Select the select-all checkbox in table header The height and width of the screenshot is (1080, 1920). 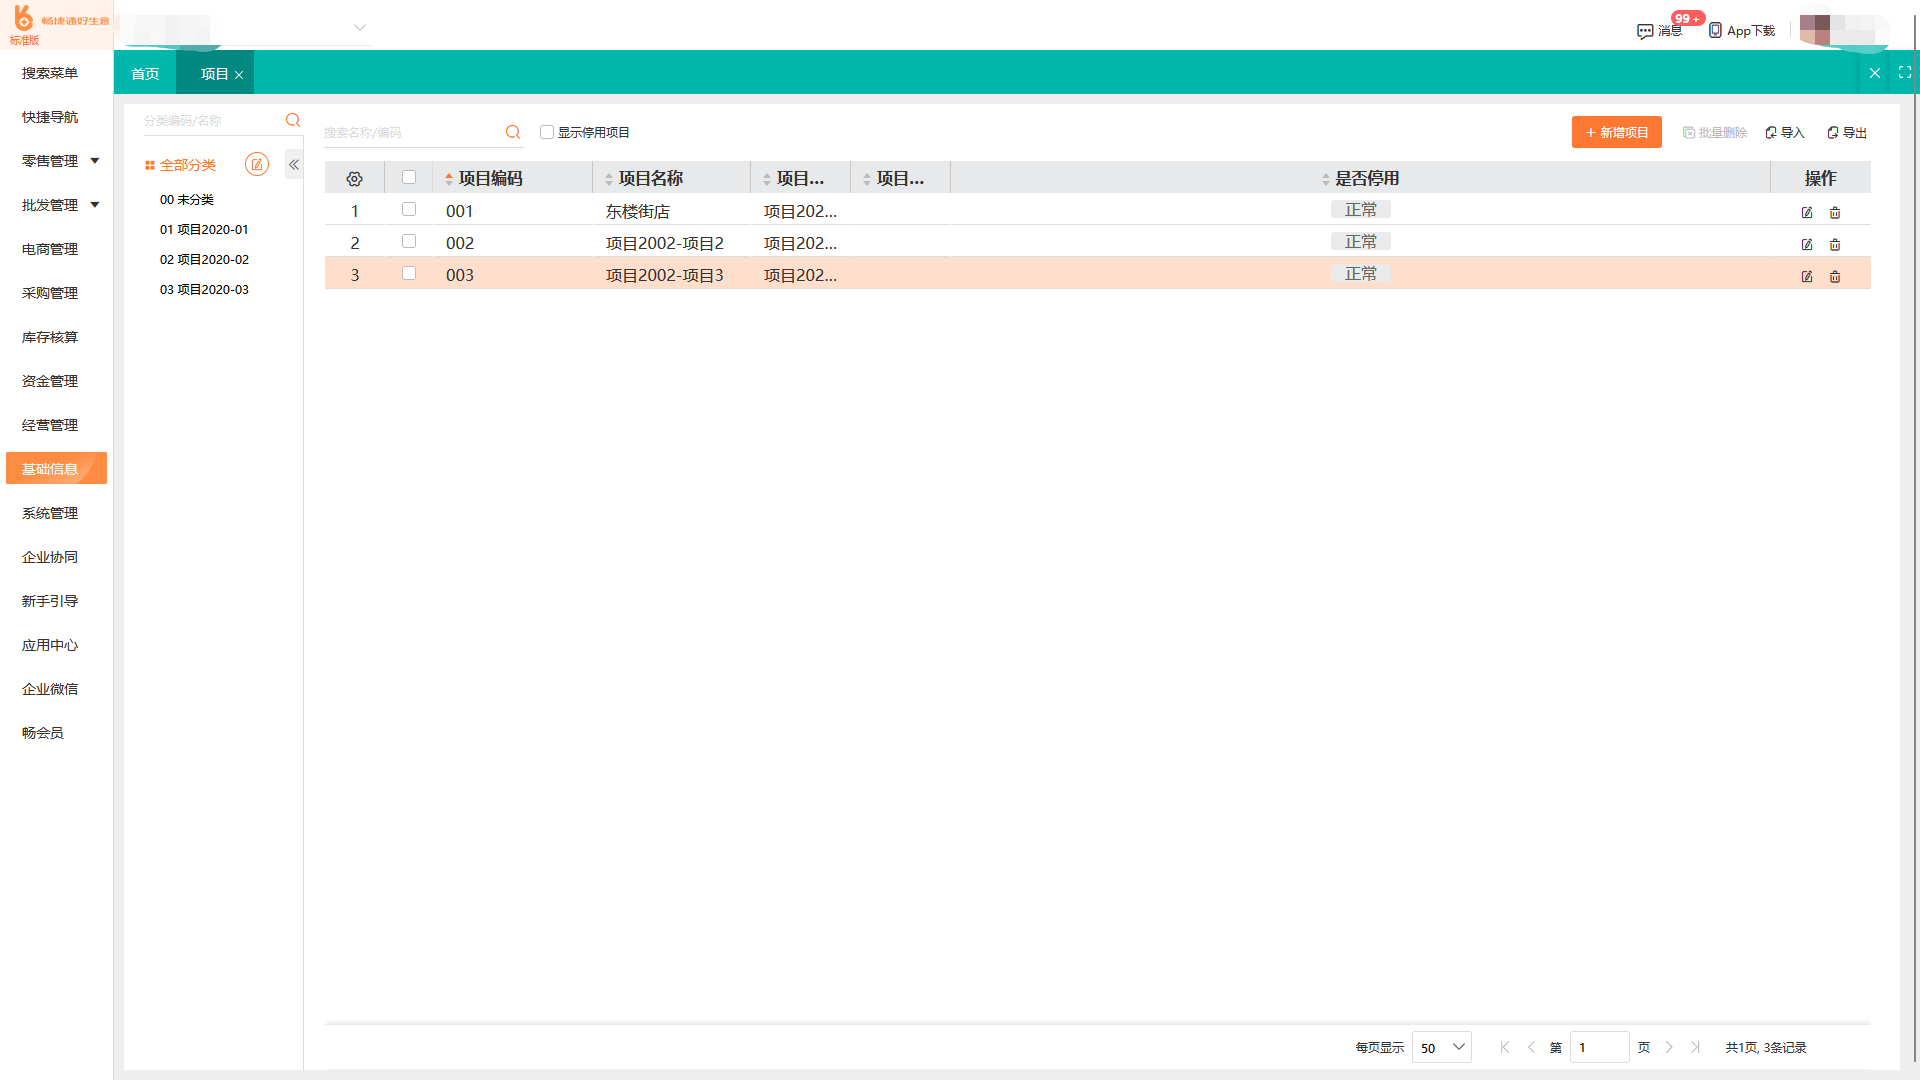click(410, 177)
